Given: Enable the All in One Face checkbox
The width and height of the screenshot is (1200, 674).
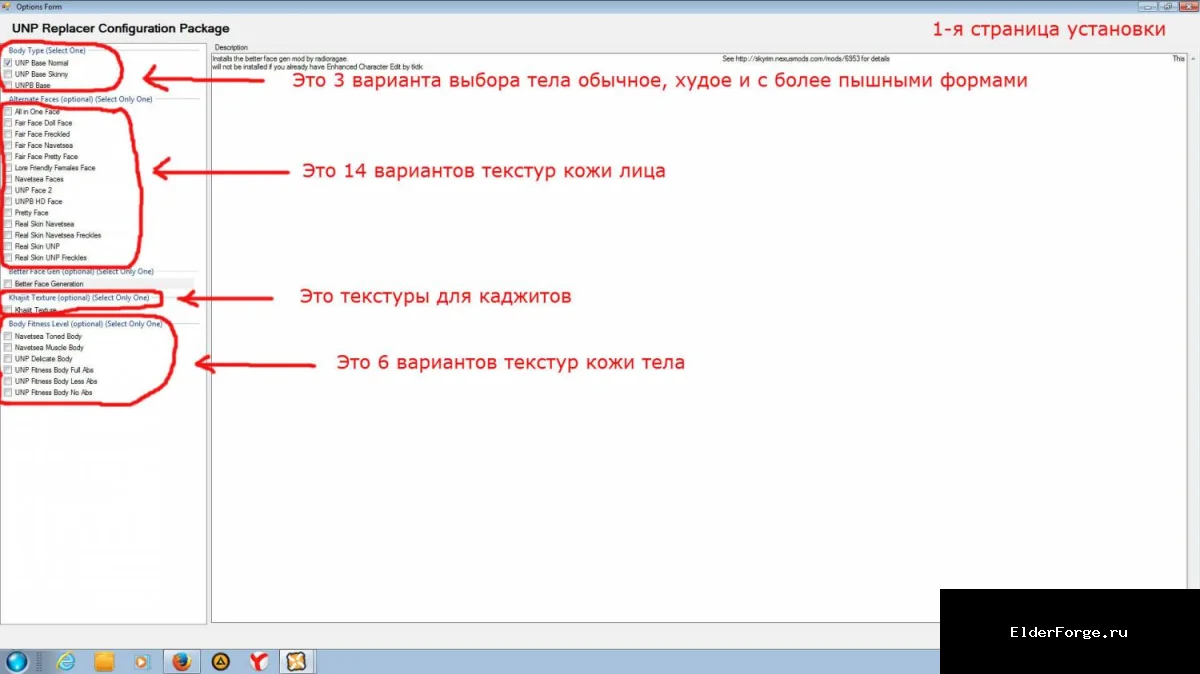Looking at the screenshot, I should [x=9, y=112].
